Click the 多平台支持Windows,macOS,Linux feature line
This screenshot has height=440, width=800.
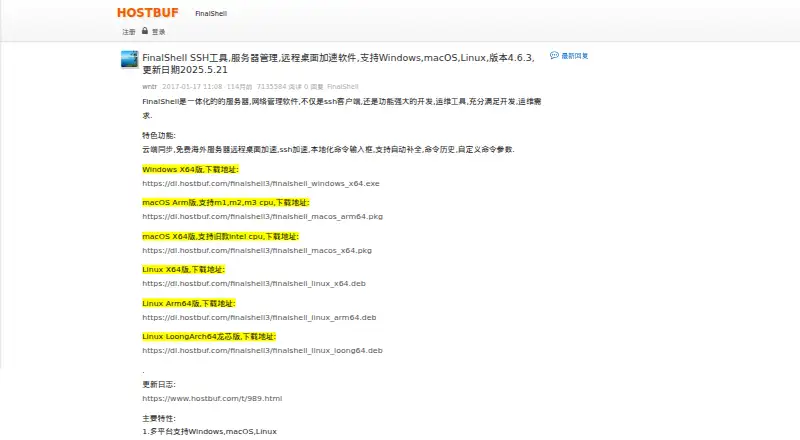[209, 431]
